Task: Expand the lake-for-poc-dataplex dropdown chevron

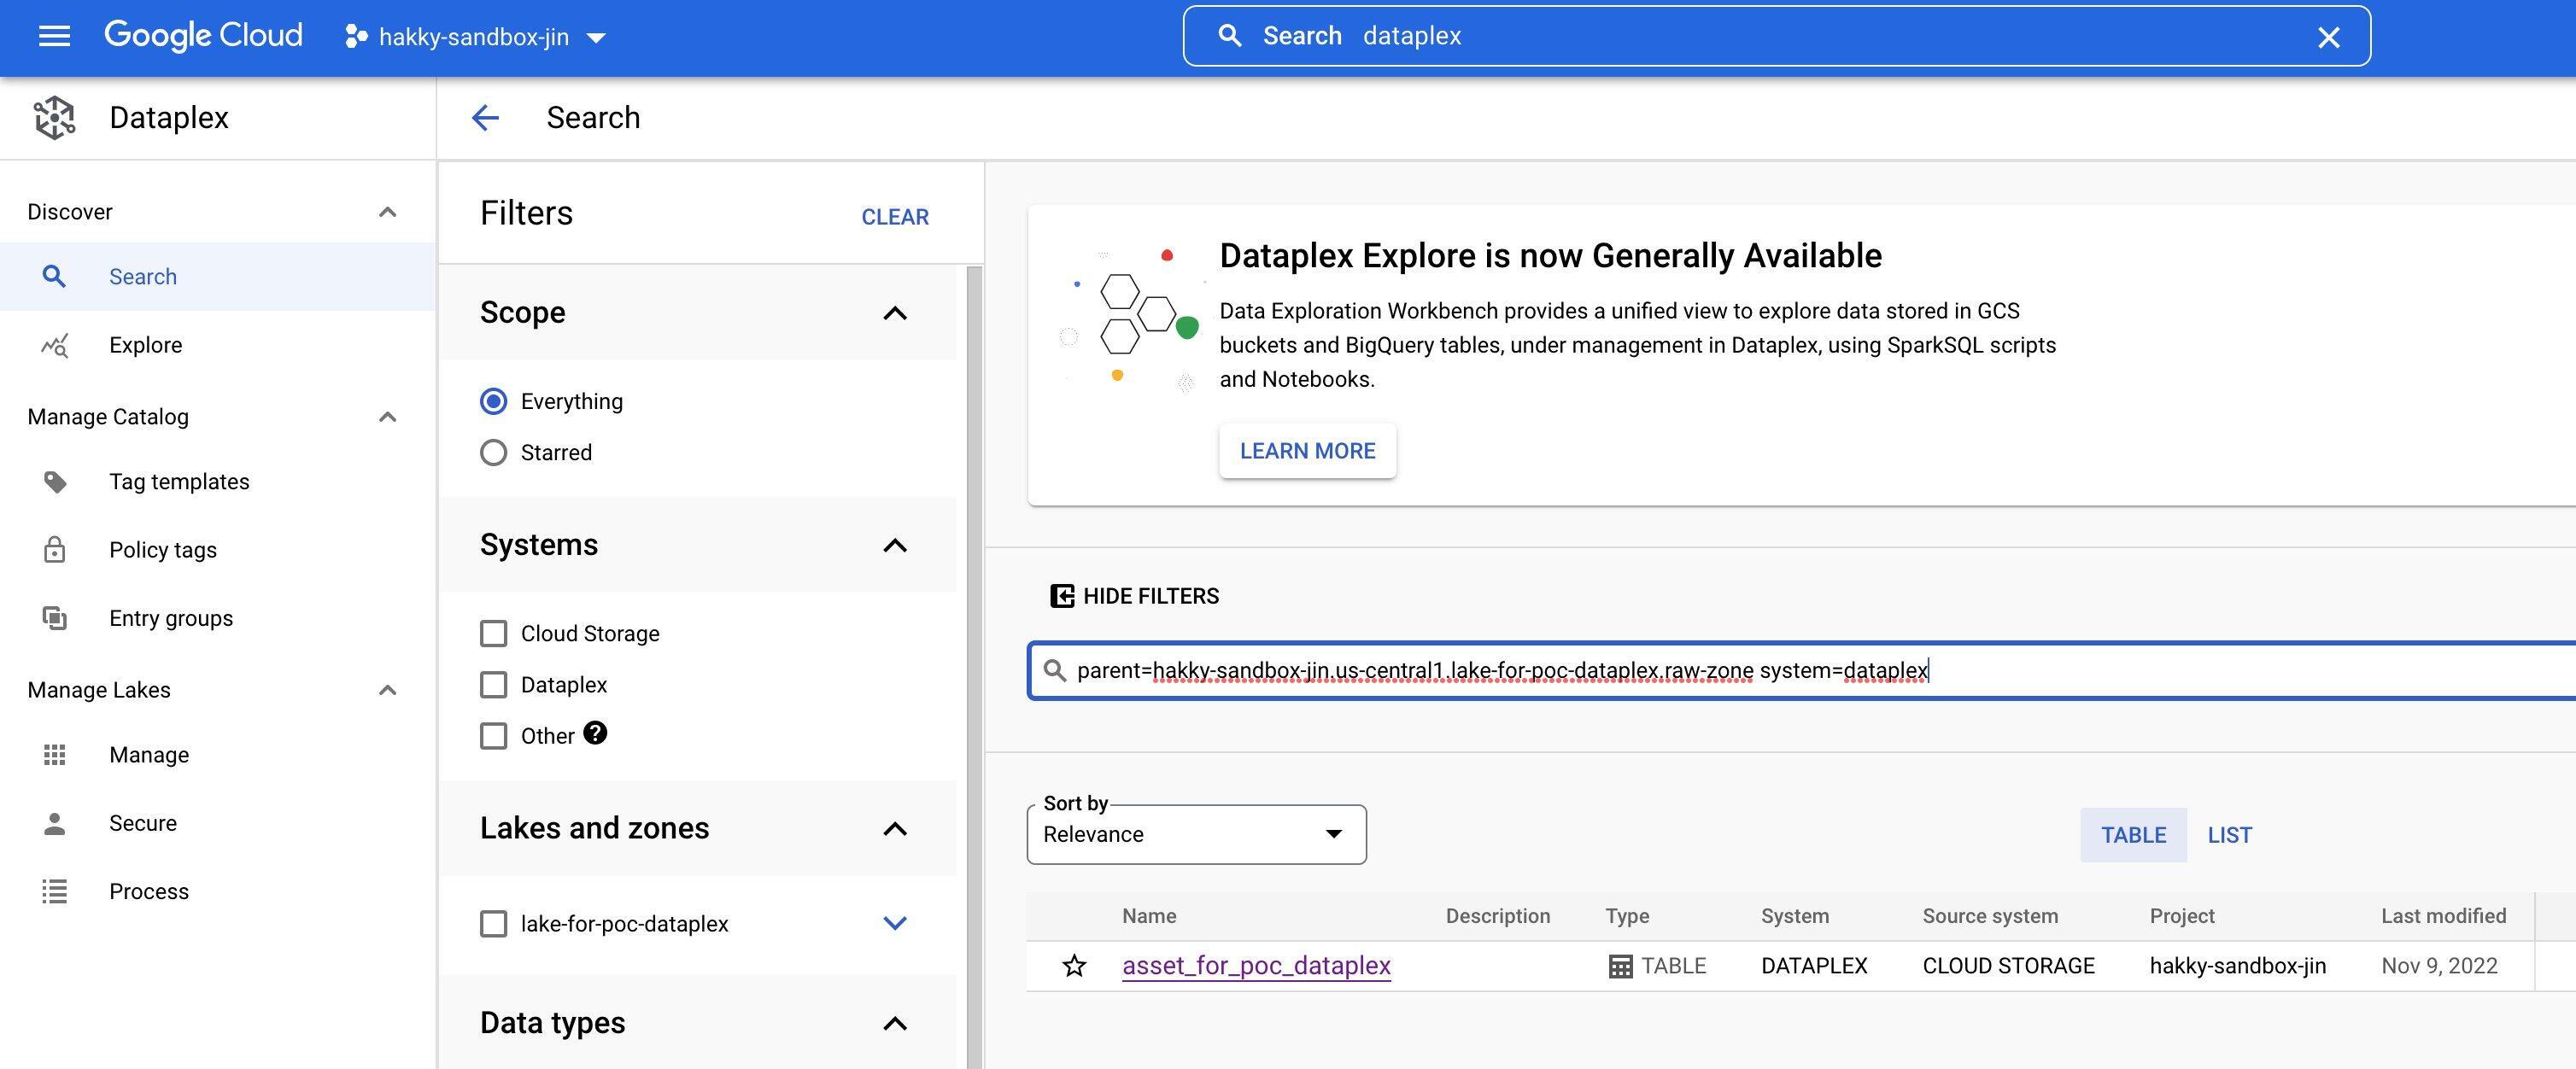Action: [x=892, y=923]
